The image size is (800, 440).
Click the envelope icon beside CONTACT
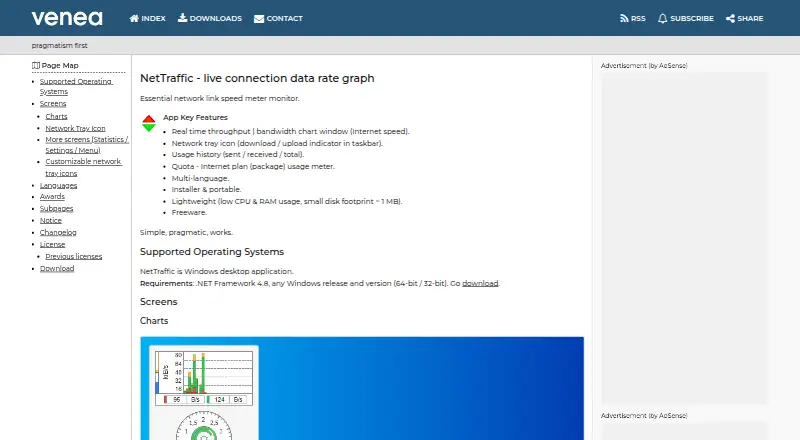click(x=259, y=19)
